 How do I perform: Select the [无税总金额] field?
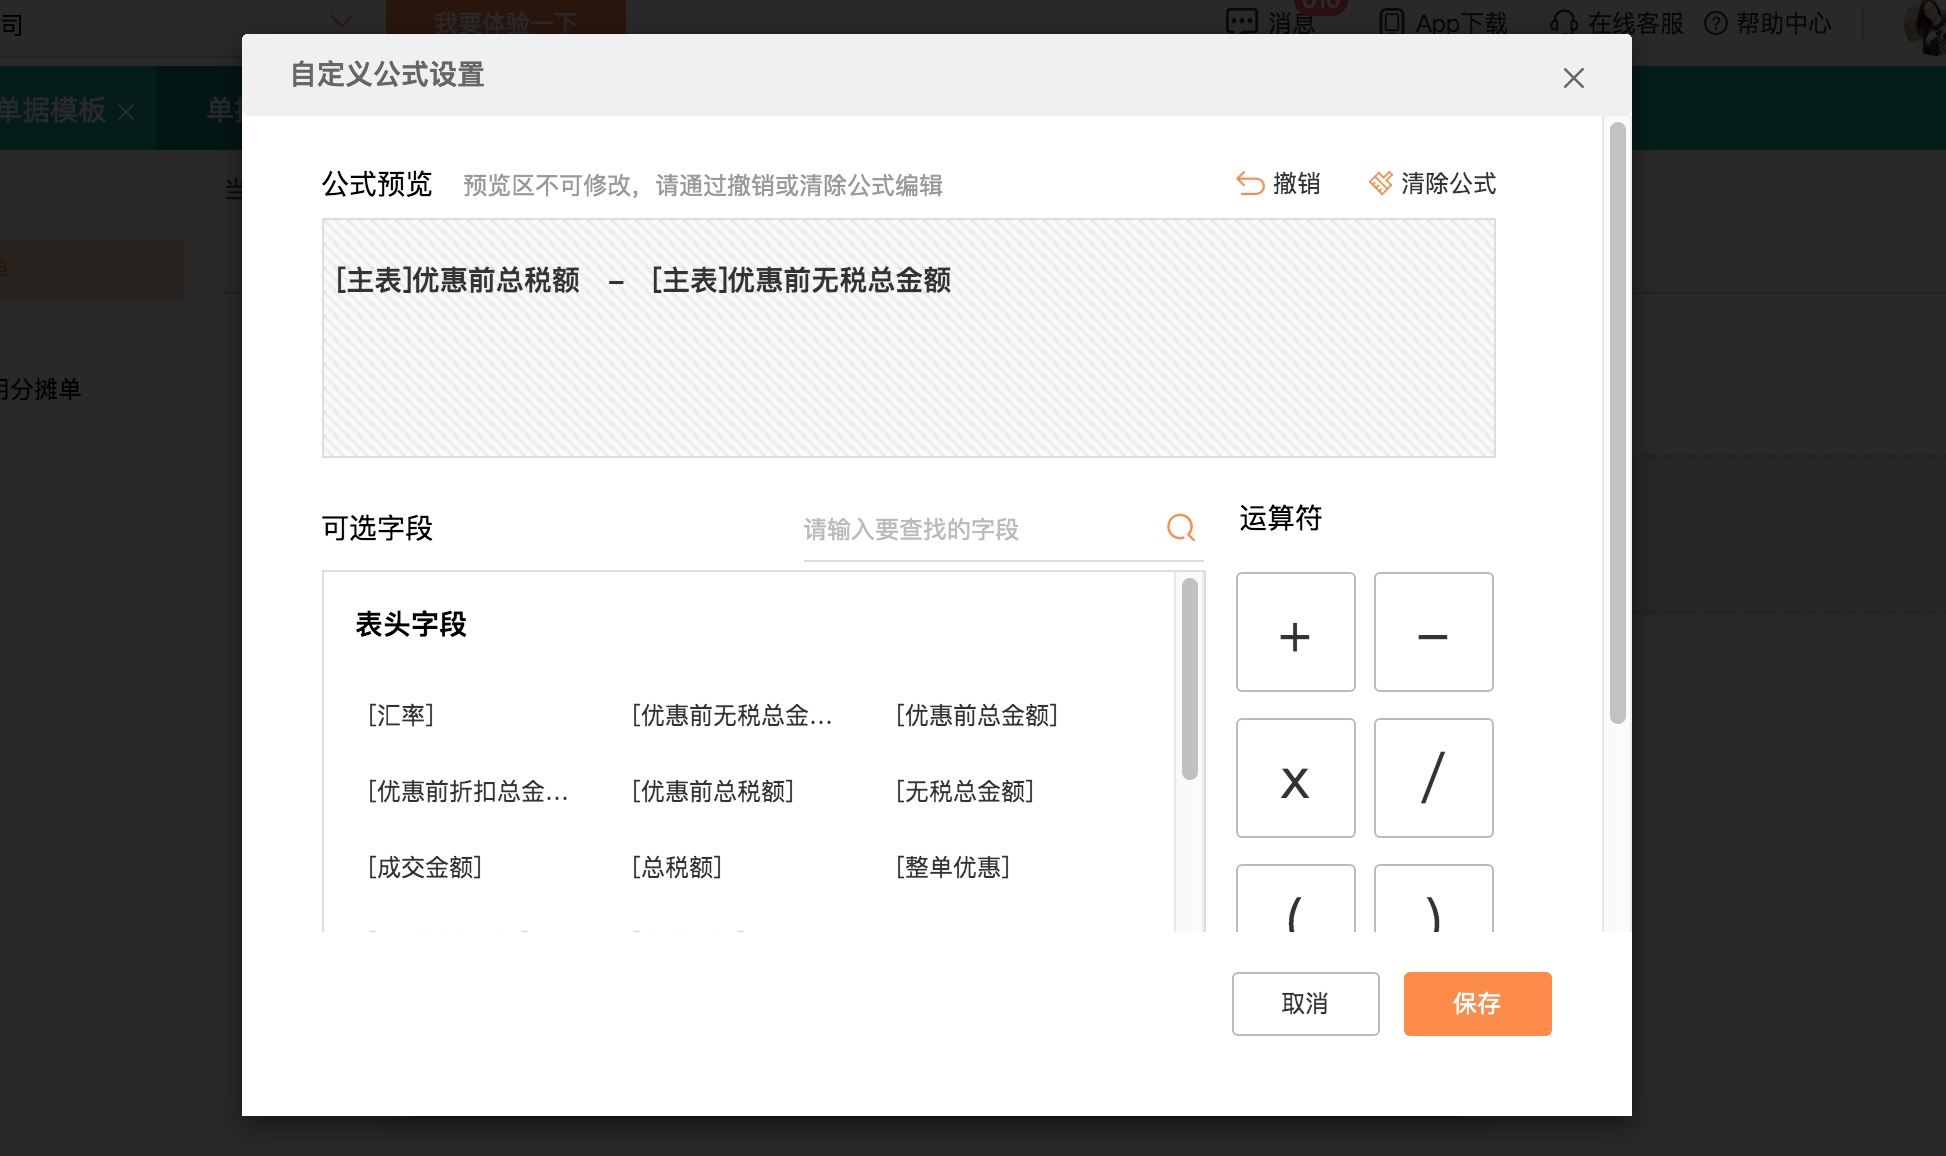[963, 790]
